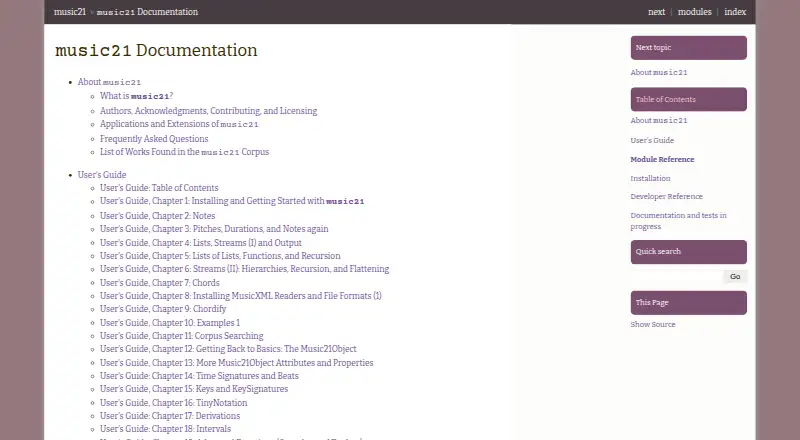Open 'Installation' in sidebar
The width and height of the screenshot is (800, 440).
pyautogui.click(x=650, y=178)
